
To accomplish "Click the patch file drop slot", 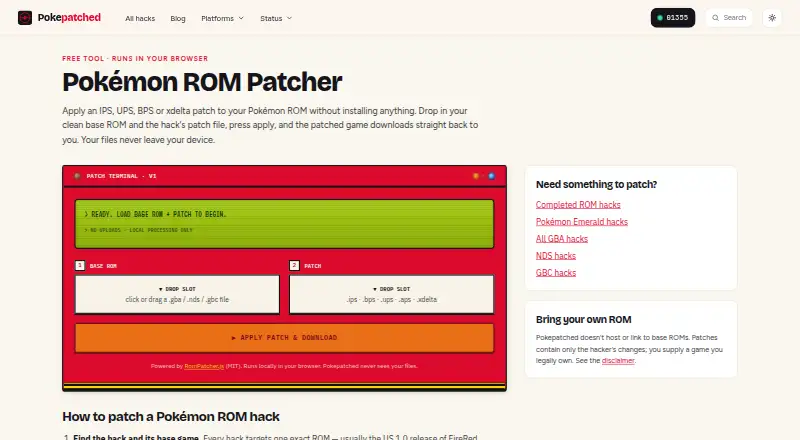I will 391,295.
